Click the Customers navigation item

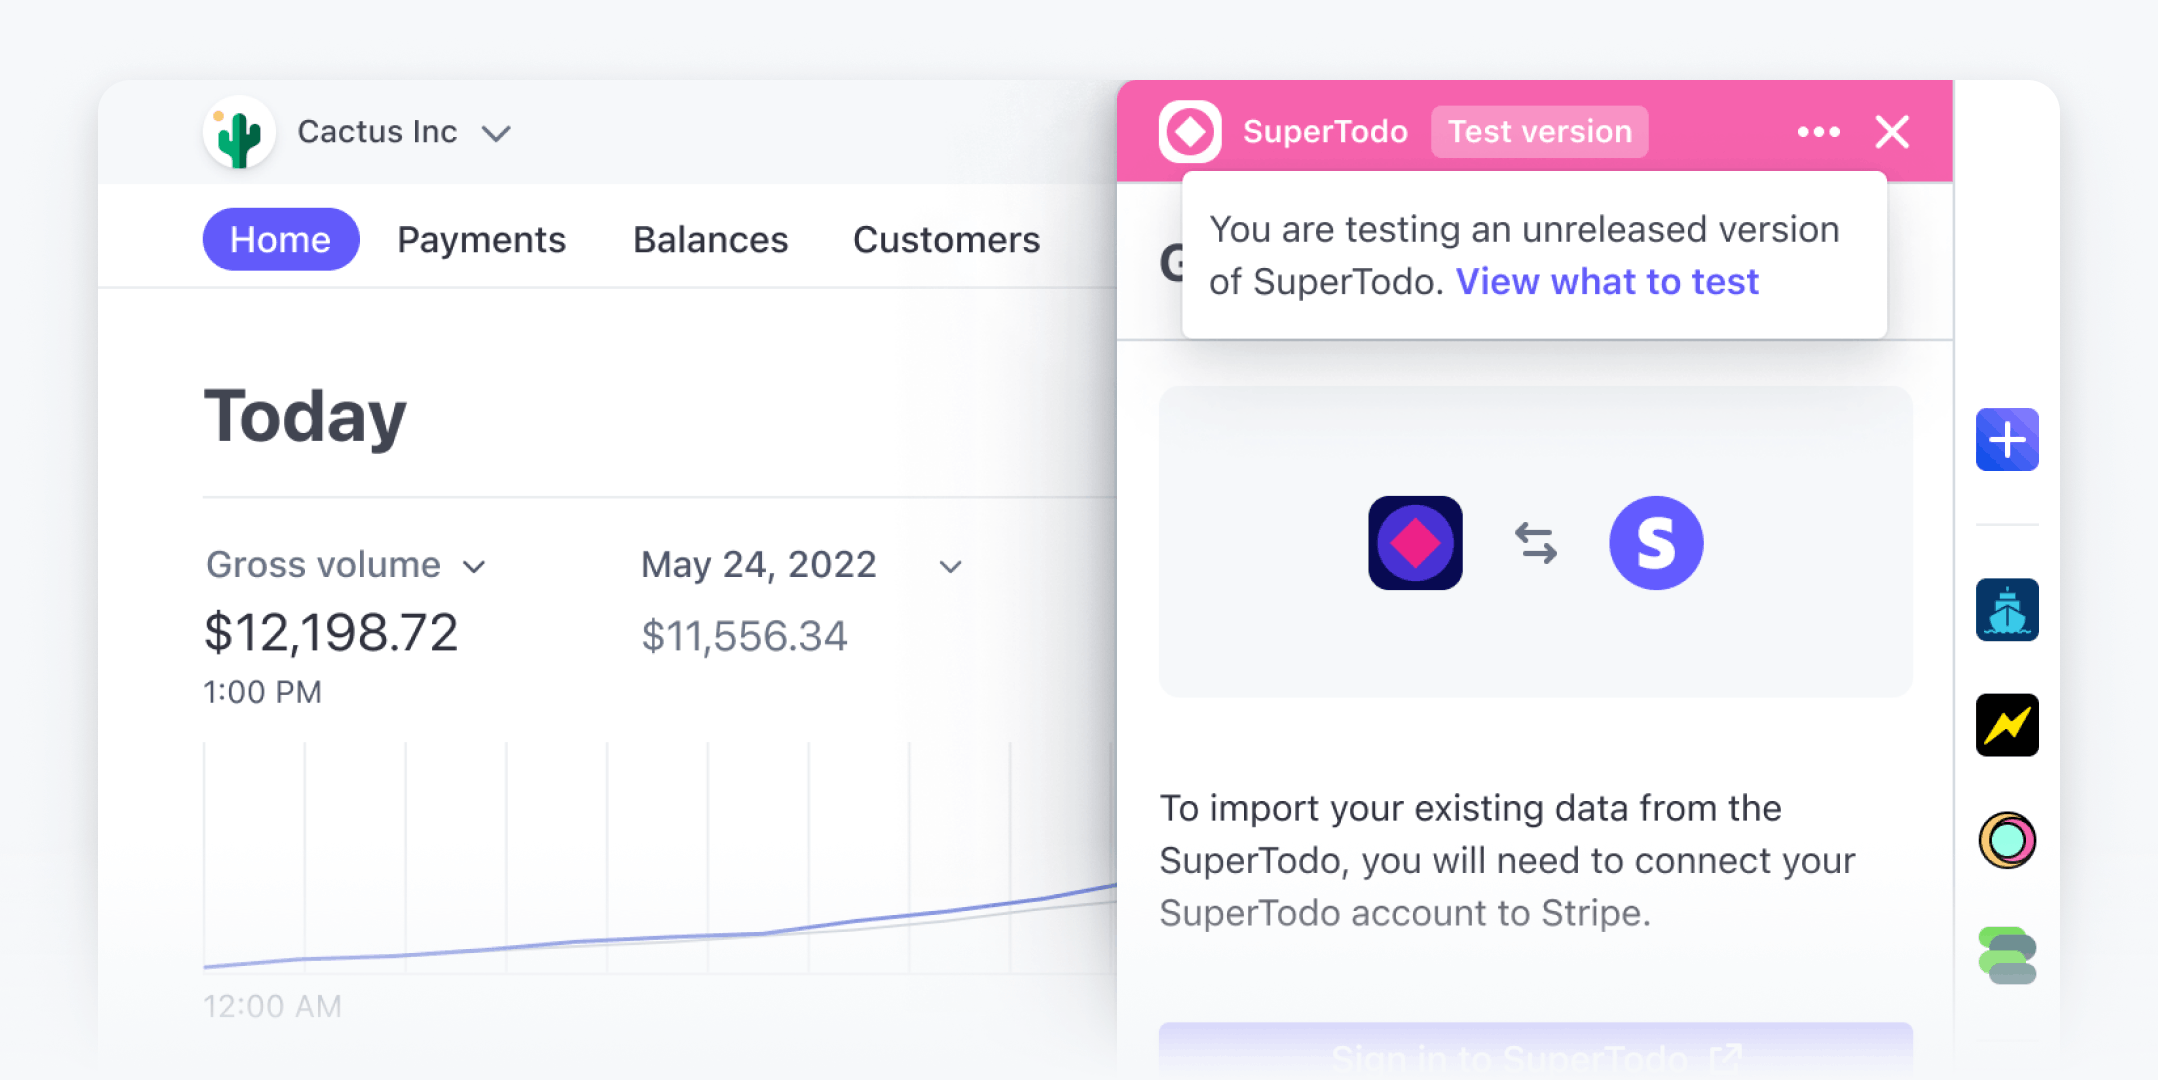click(x=946, y=238)
